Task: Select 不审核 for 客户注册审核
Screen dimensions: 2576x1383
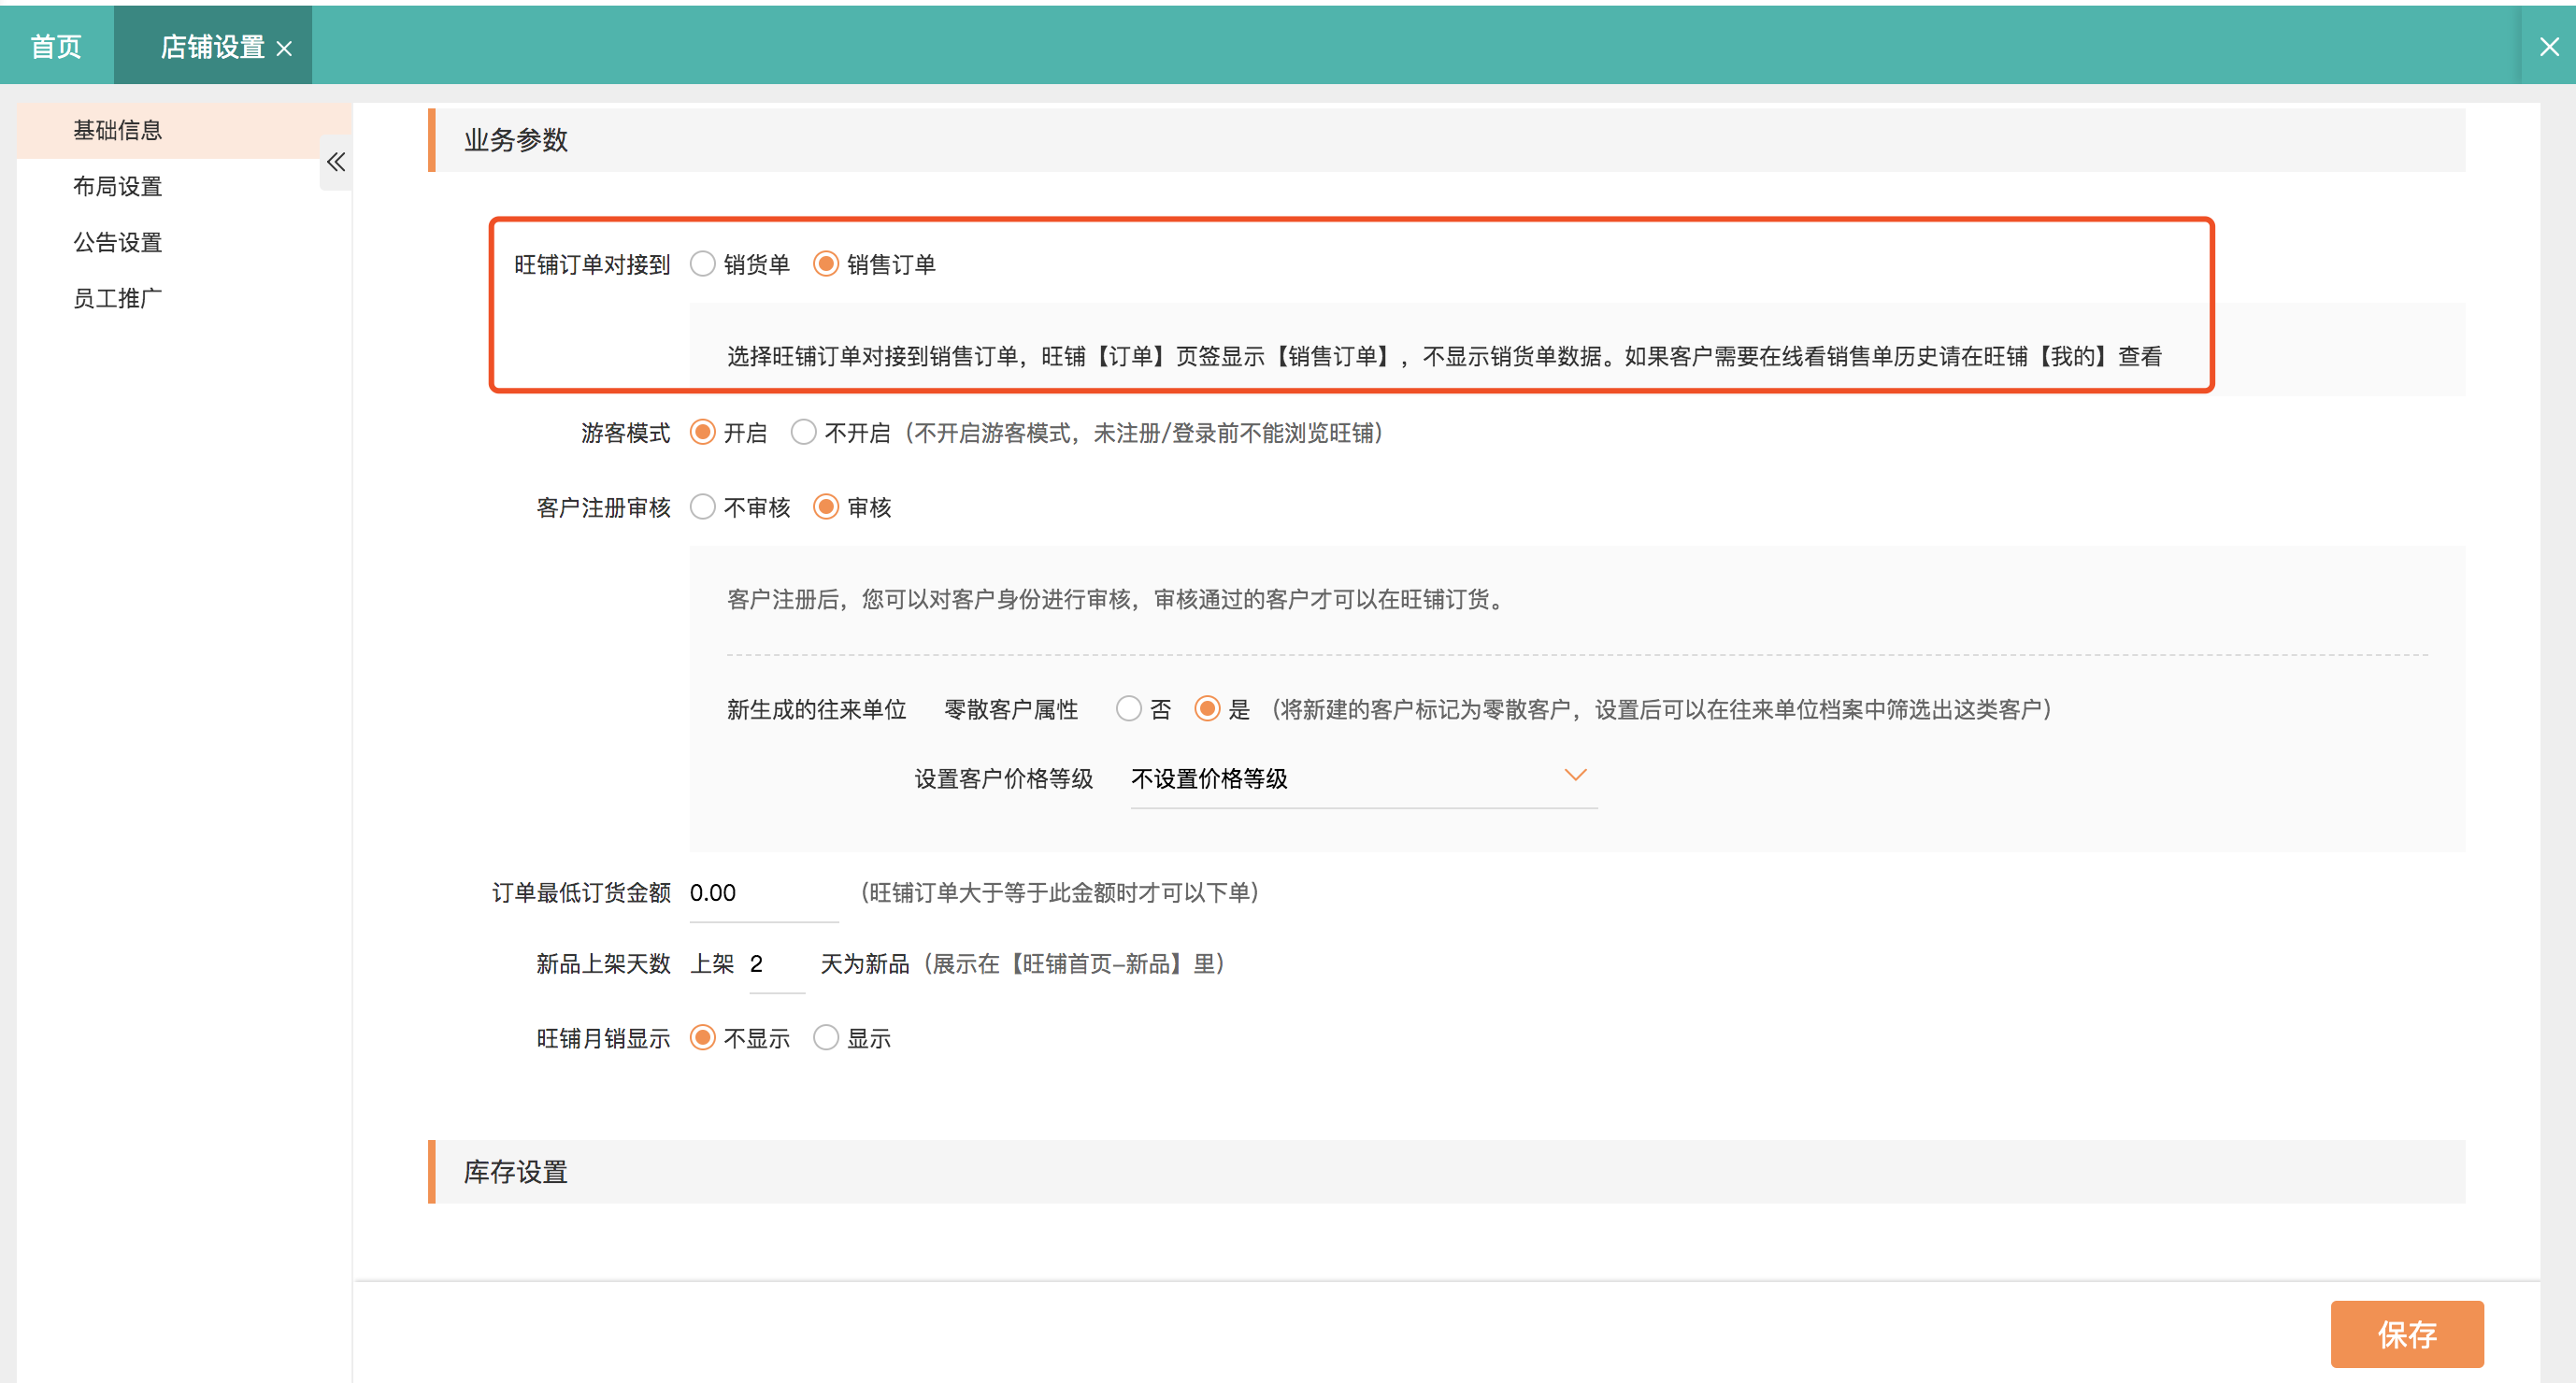Action: tap(700, 506)
